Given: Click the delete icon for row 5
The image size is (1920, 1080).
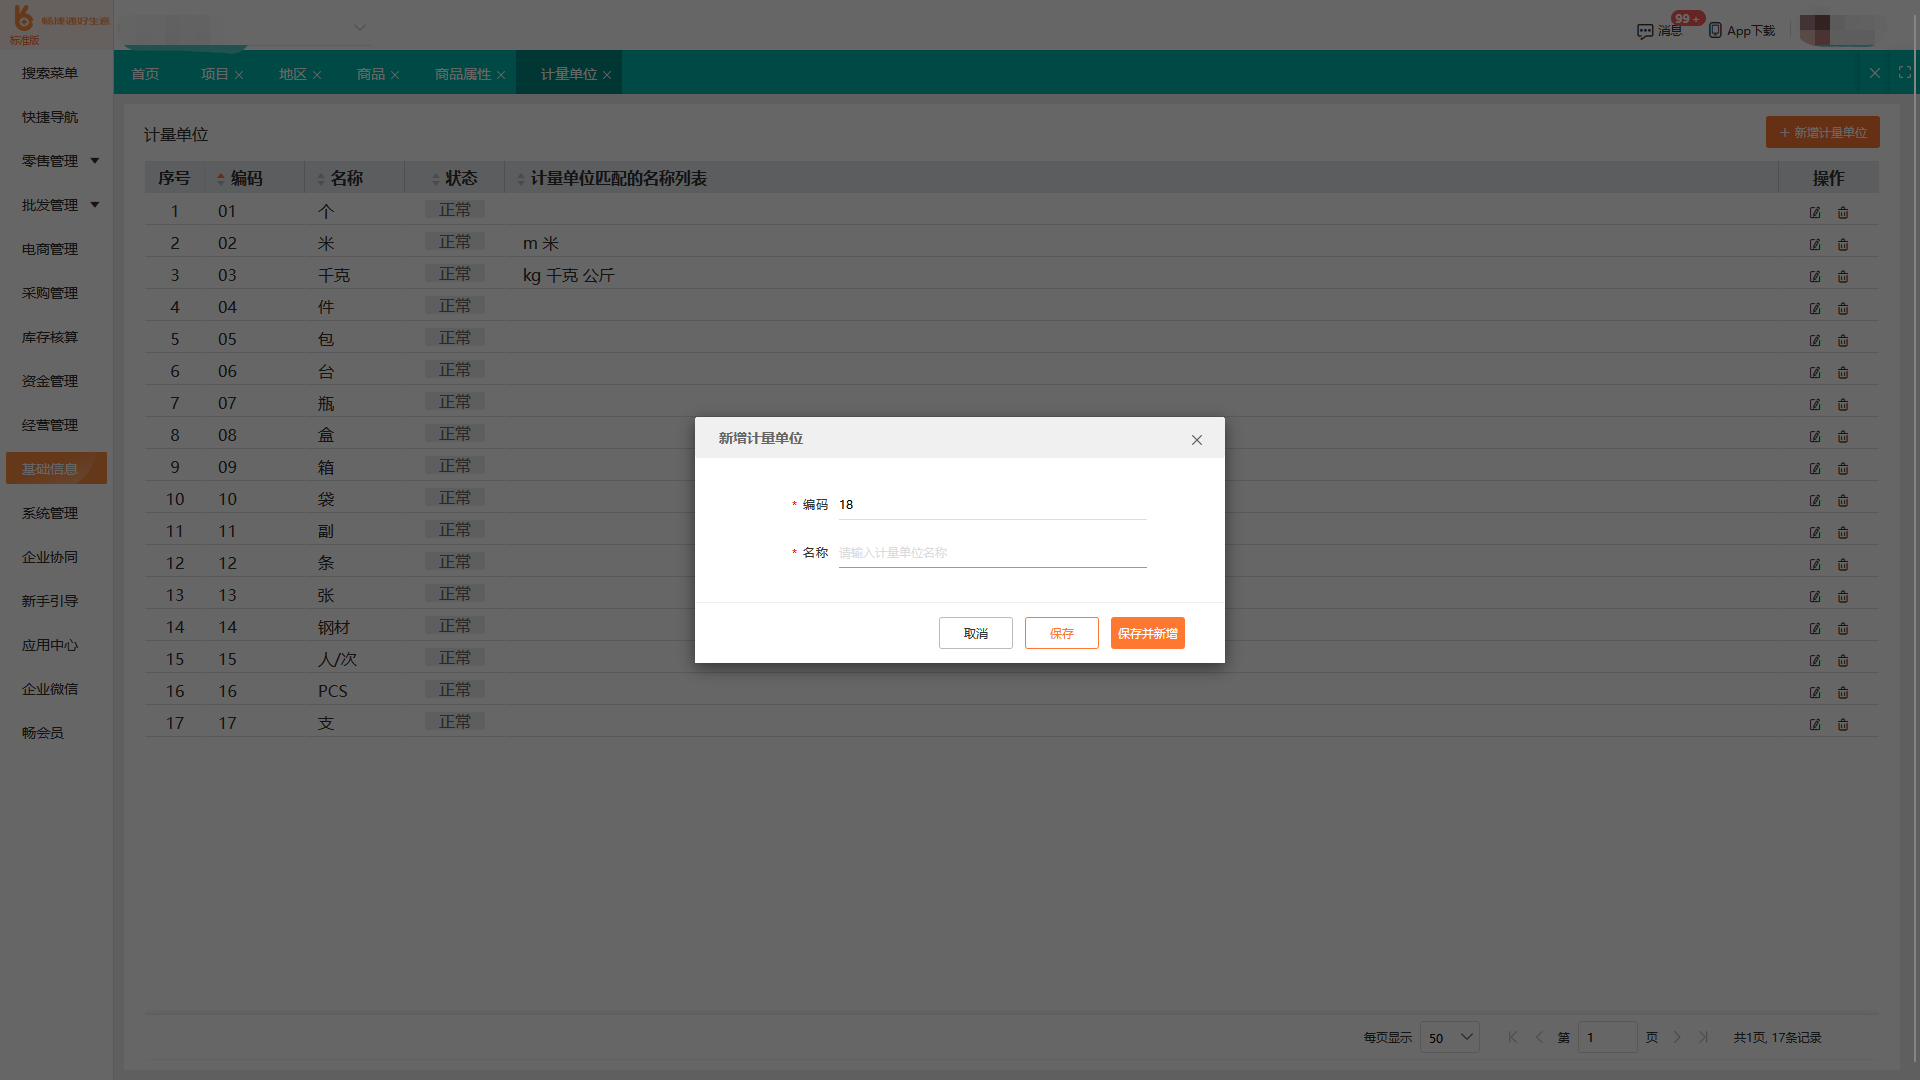Looking at the screenshot, I should click(x=1844, y=339).
